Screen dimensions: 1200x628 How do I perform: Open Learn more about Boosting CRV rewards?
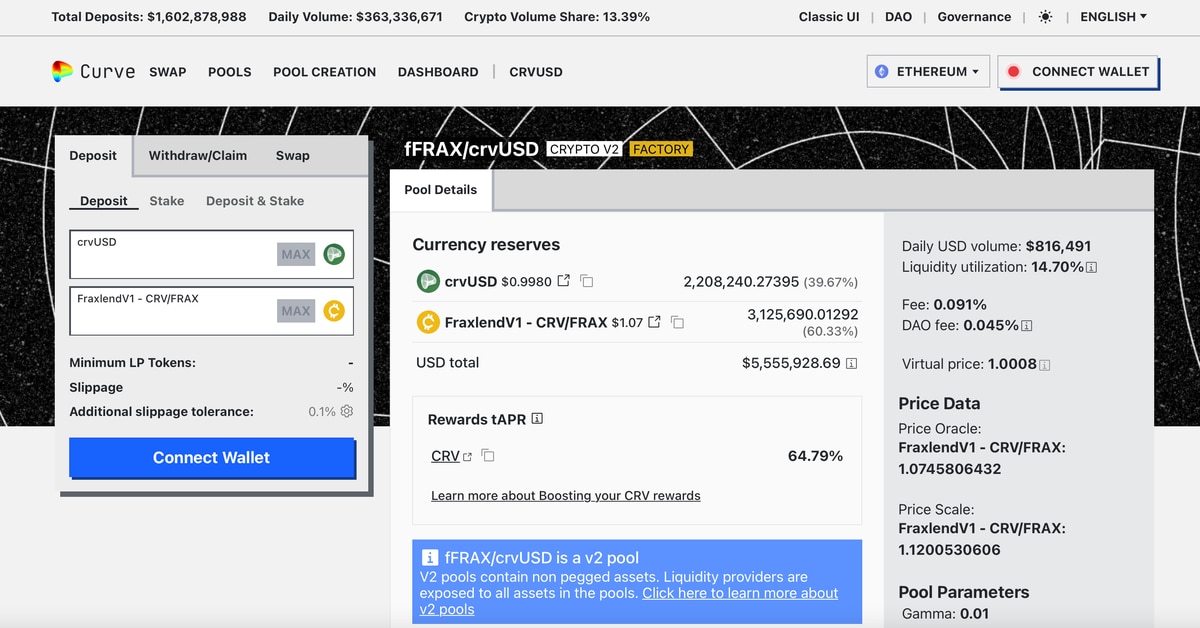pyautogui.click(x=565, y=496)
